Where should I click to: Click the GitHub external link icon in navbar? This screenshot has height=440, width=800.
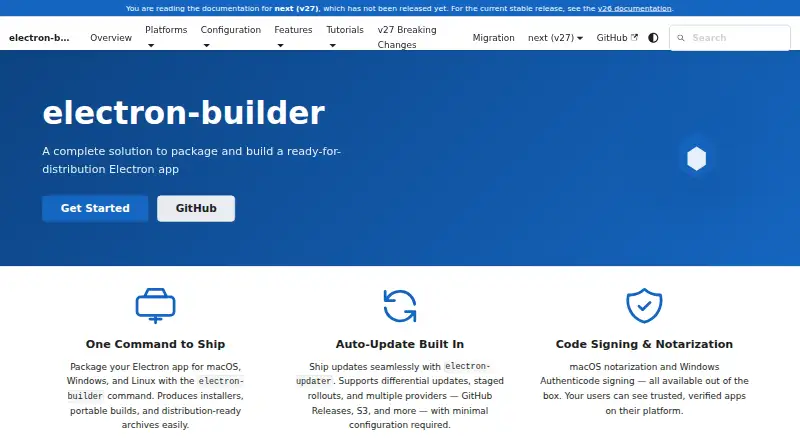click(x=634, y=37)
